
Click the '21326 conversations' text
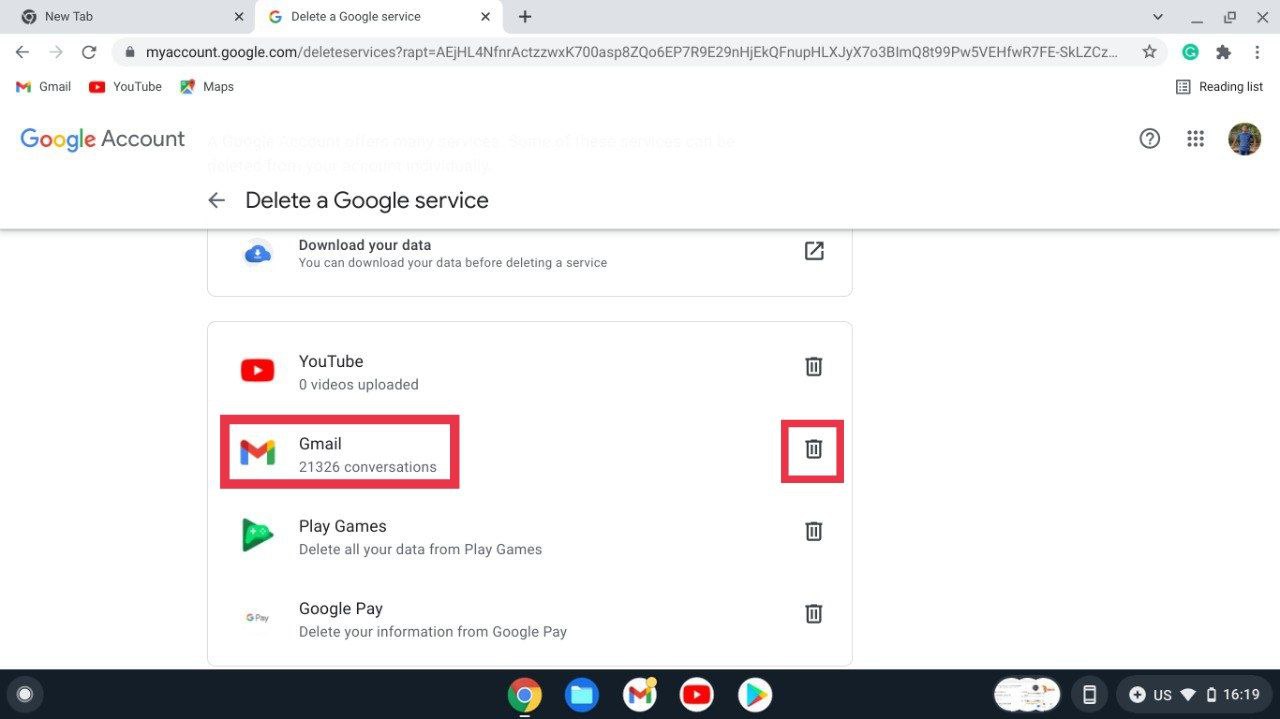click(367, 467)
